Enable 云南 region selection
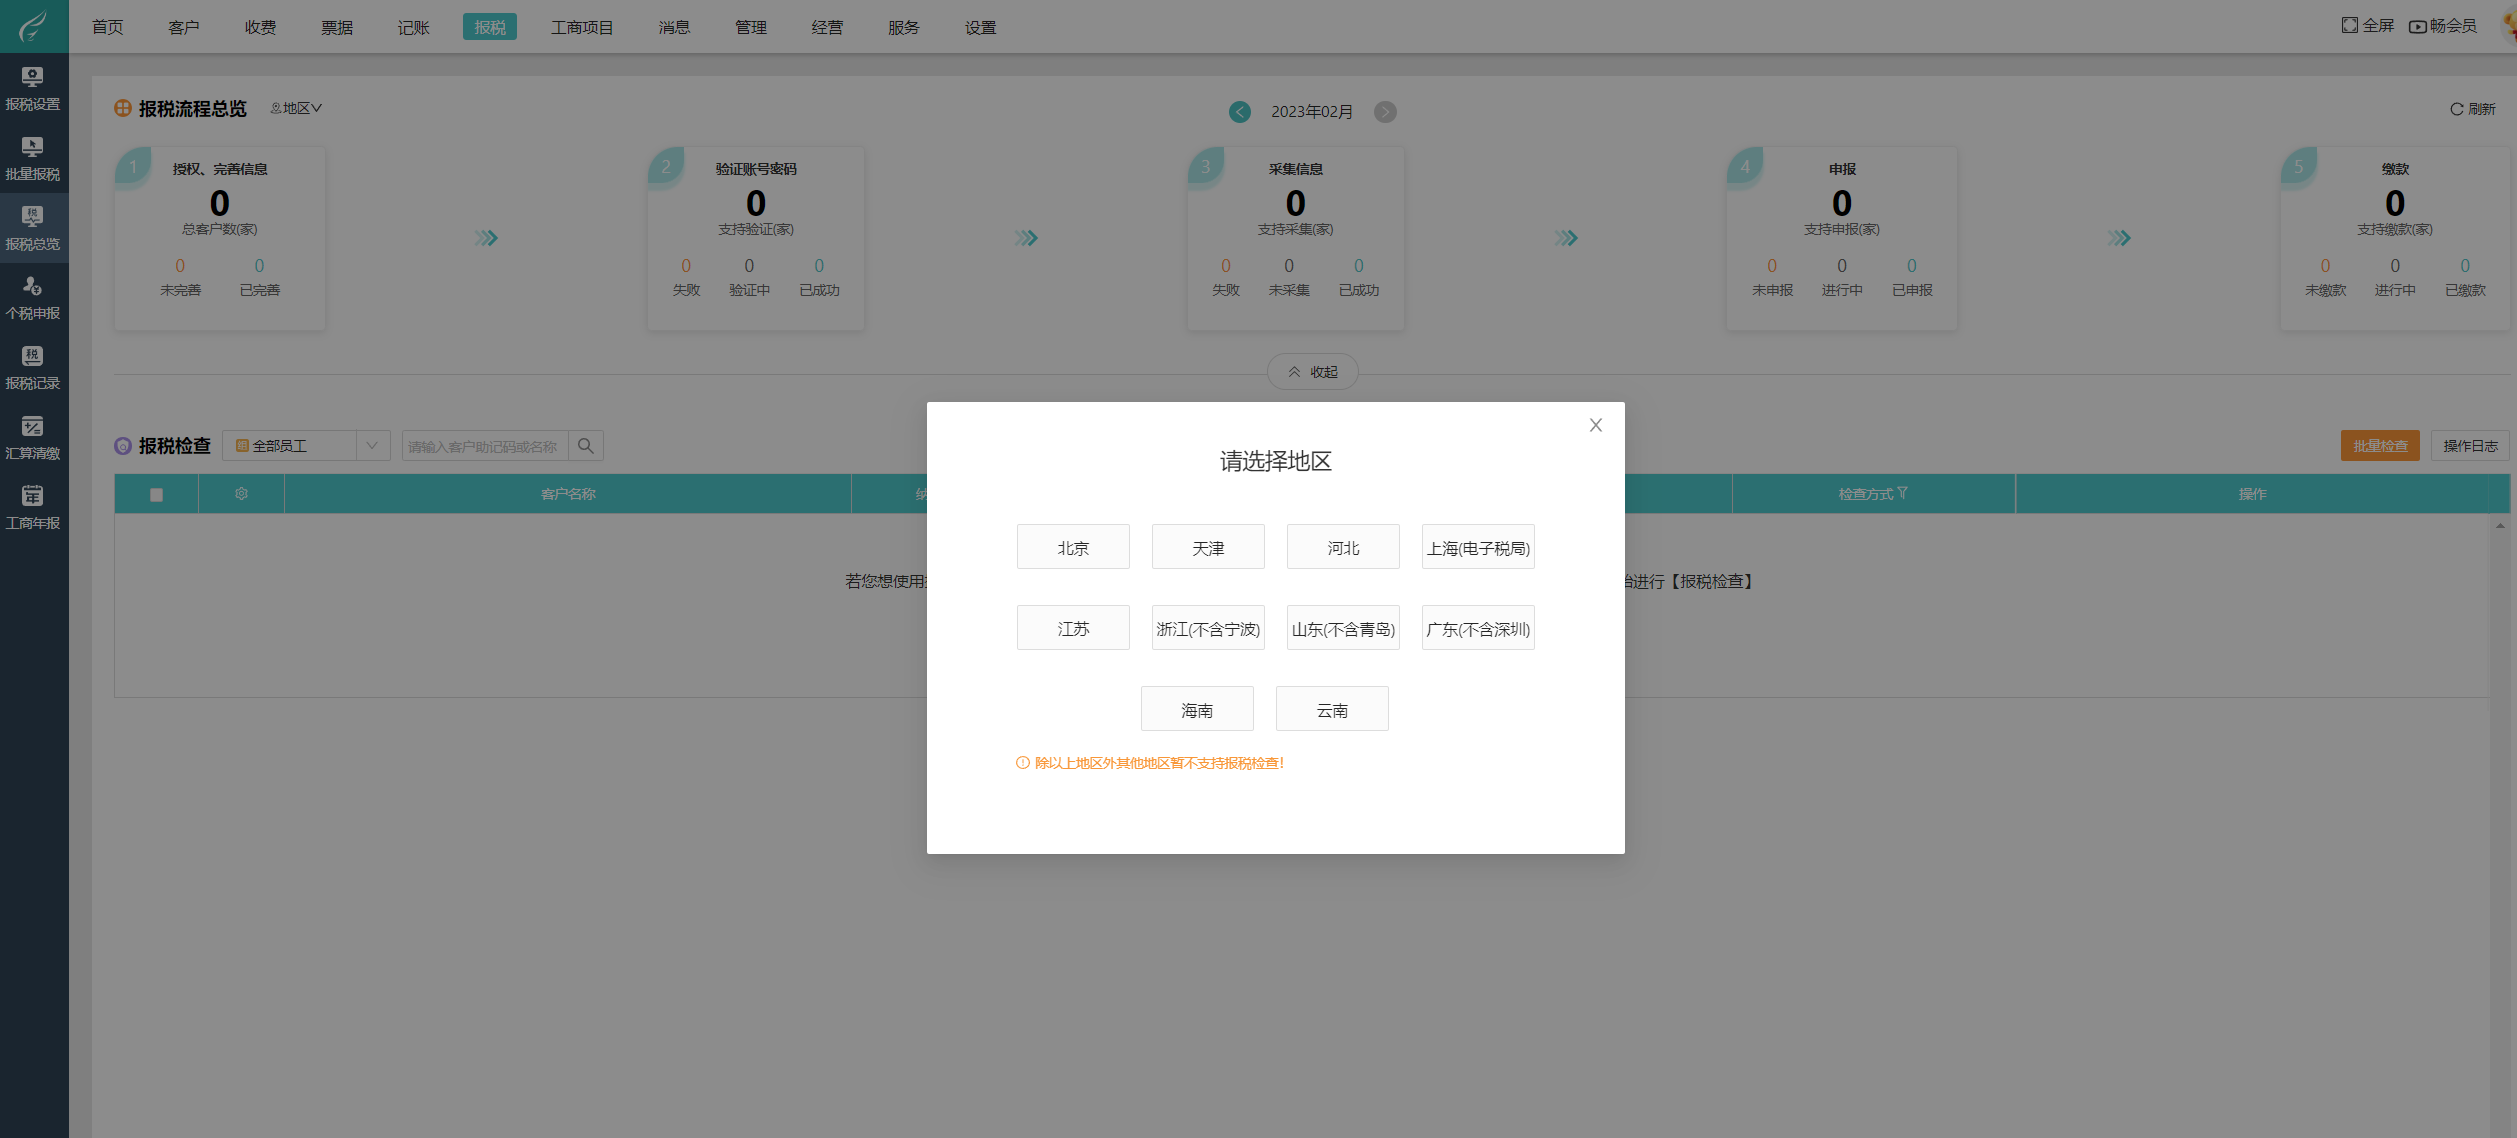 1332,709
